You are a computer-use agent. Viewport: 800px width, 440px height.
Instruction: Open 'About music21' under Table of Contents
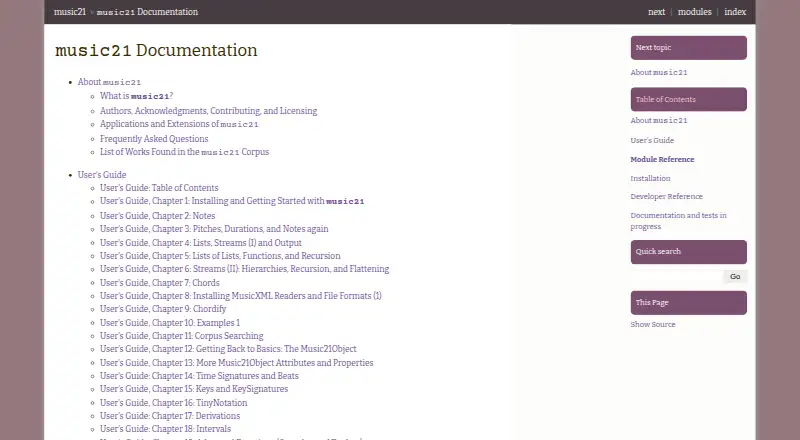(x=659, y=120)
